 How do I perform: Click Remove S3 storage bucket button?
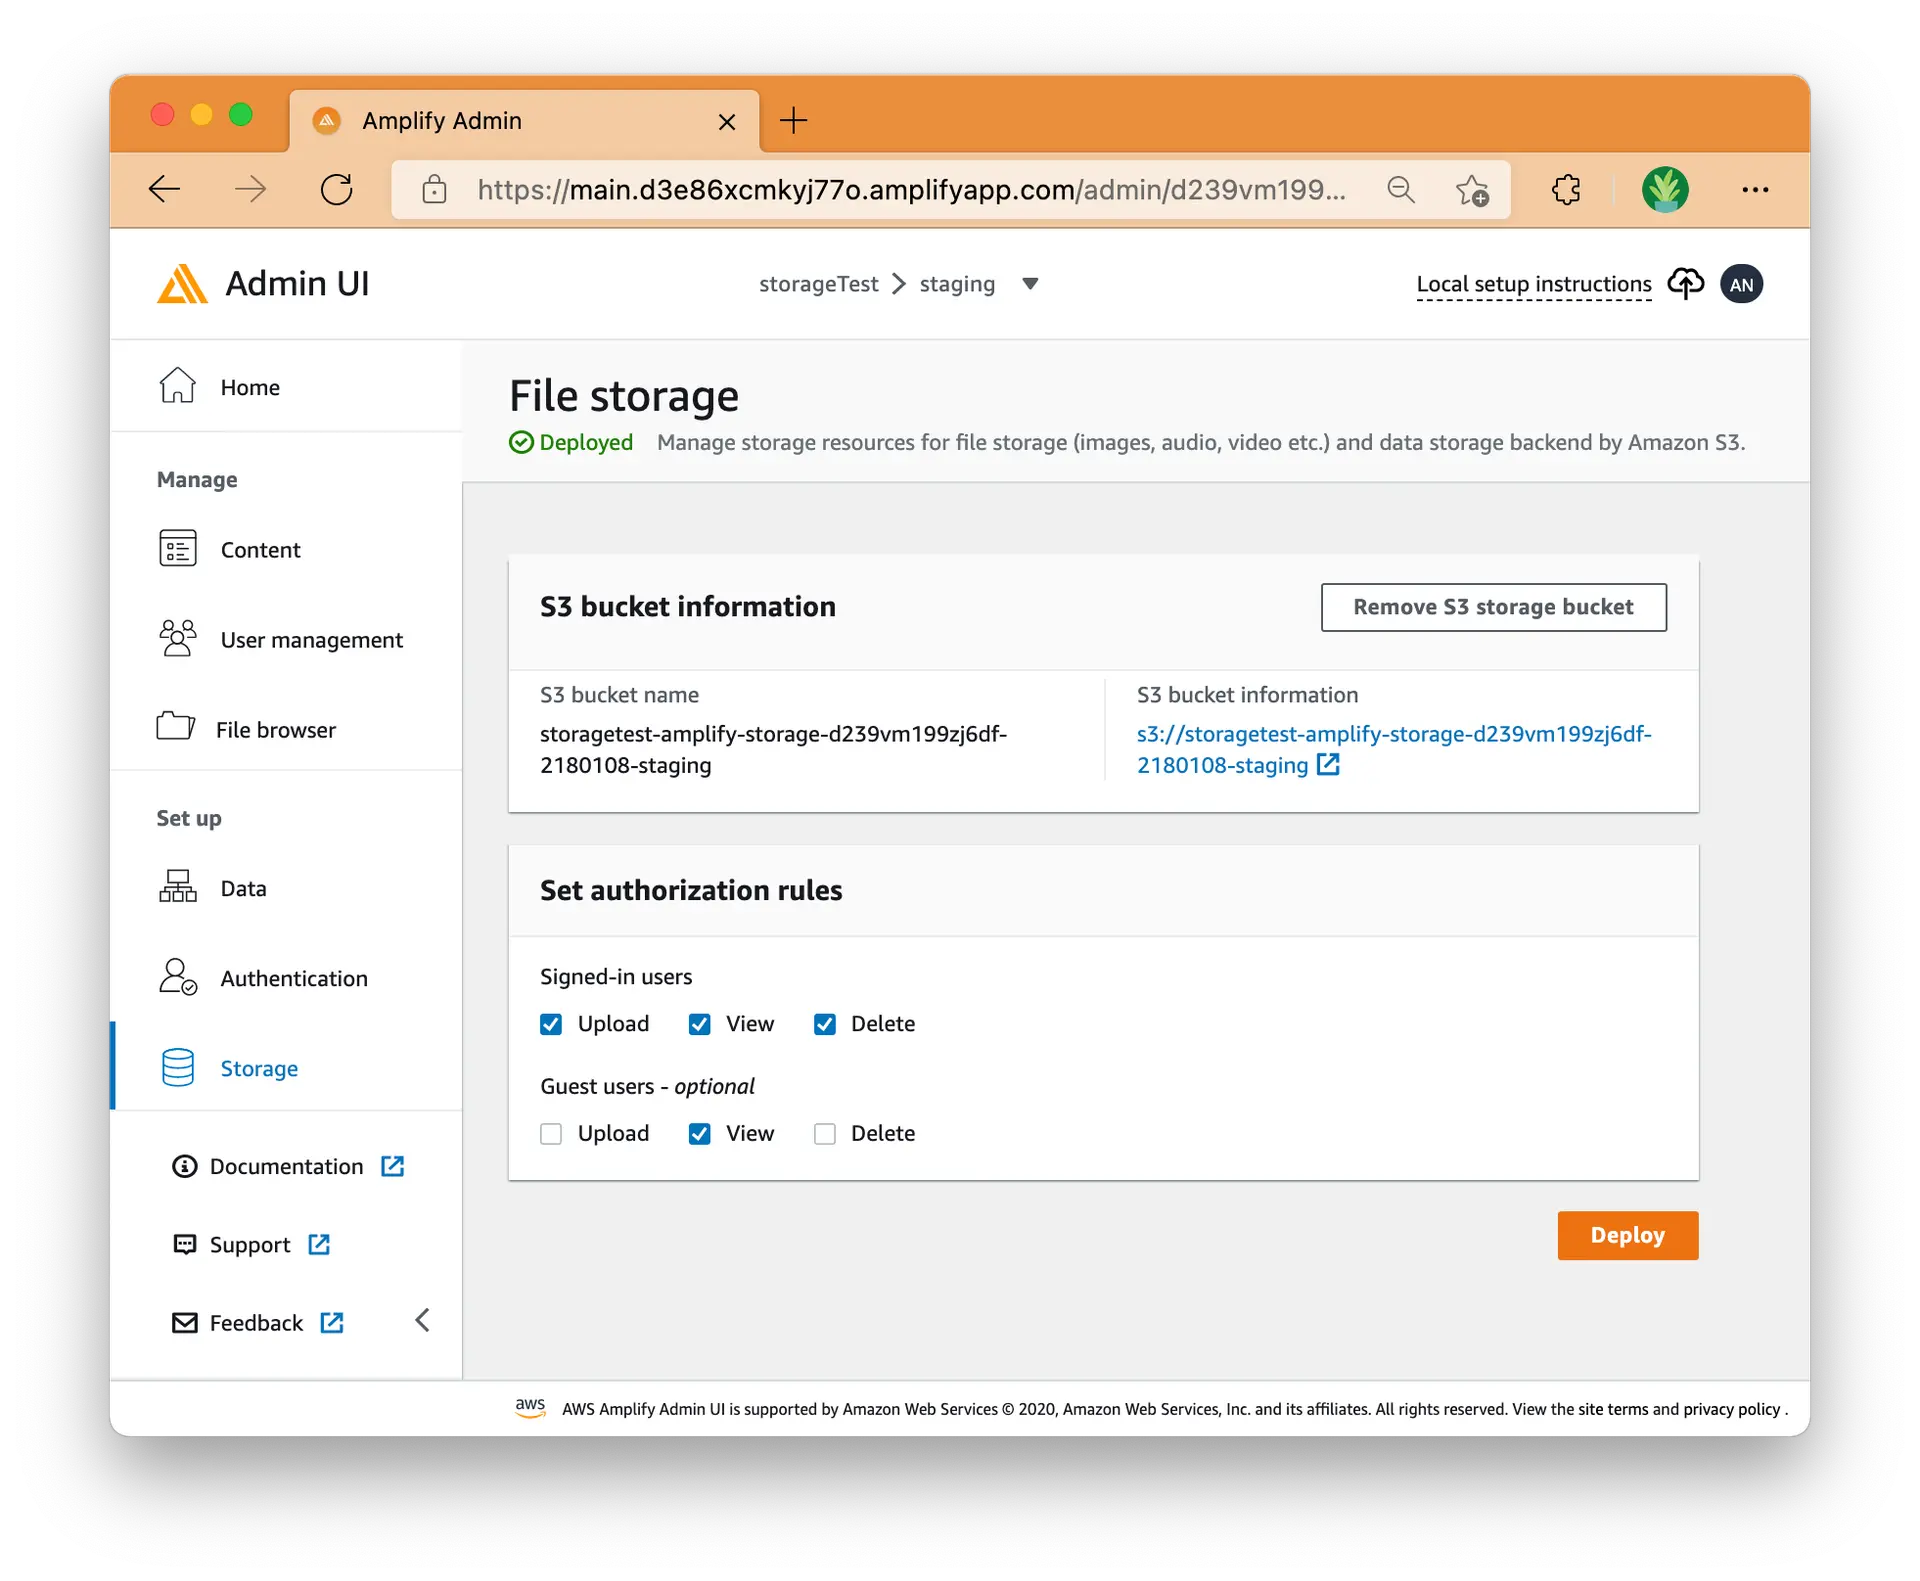point(1493,606)
